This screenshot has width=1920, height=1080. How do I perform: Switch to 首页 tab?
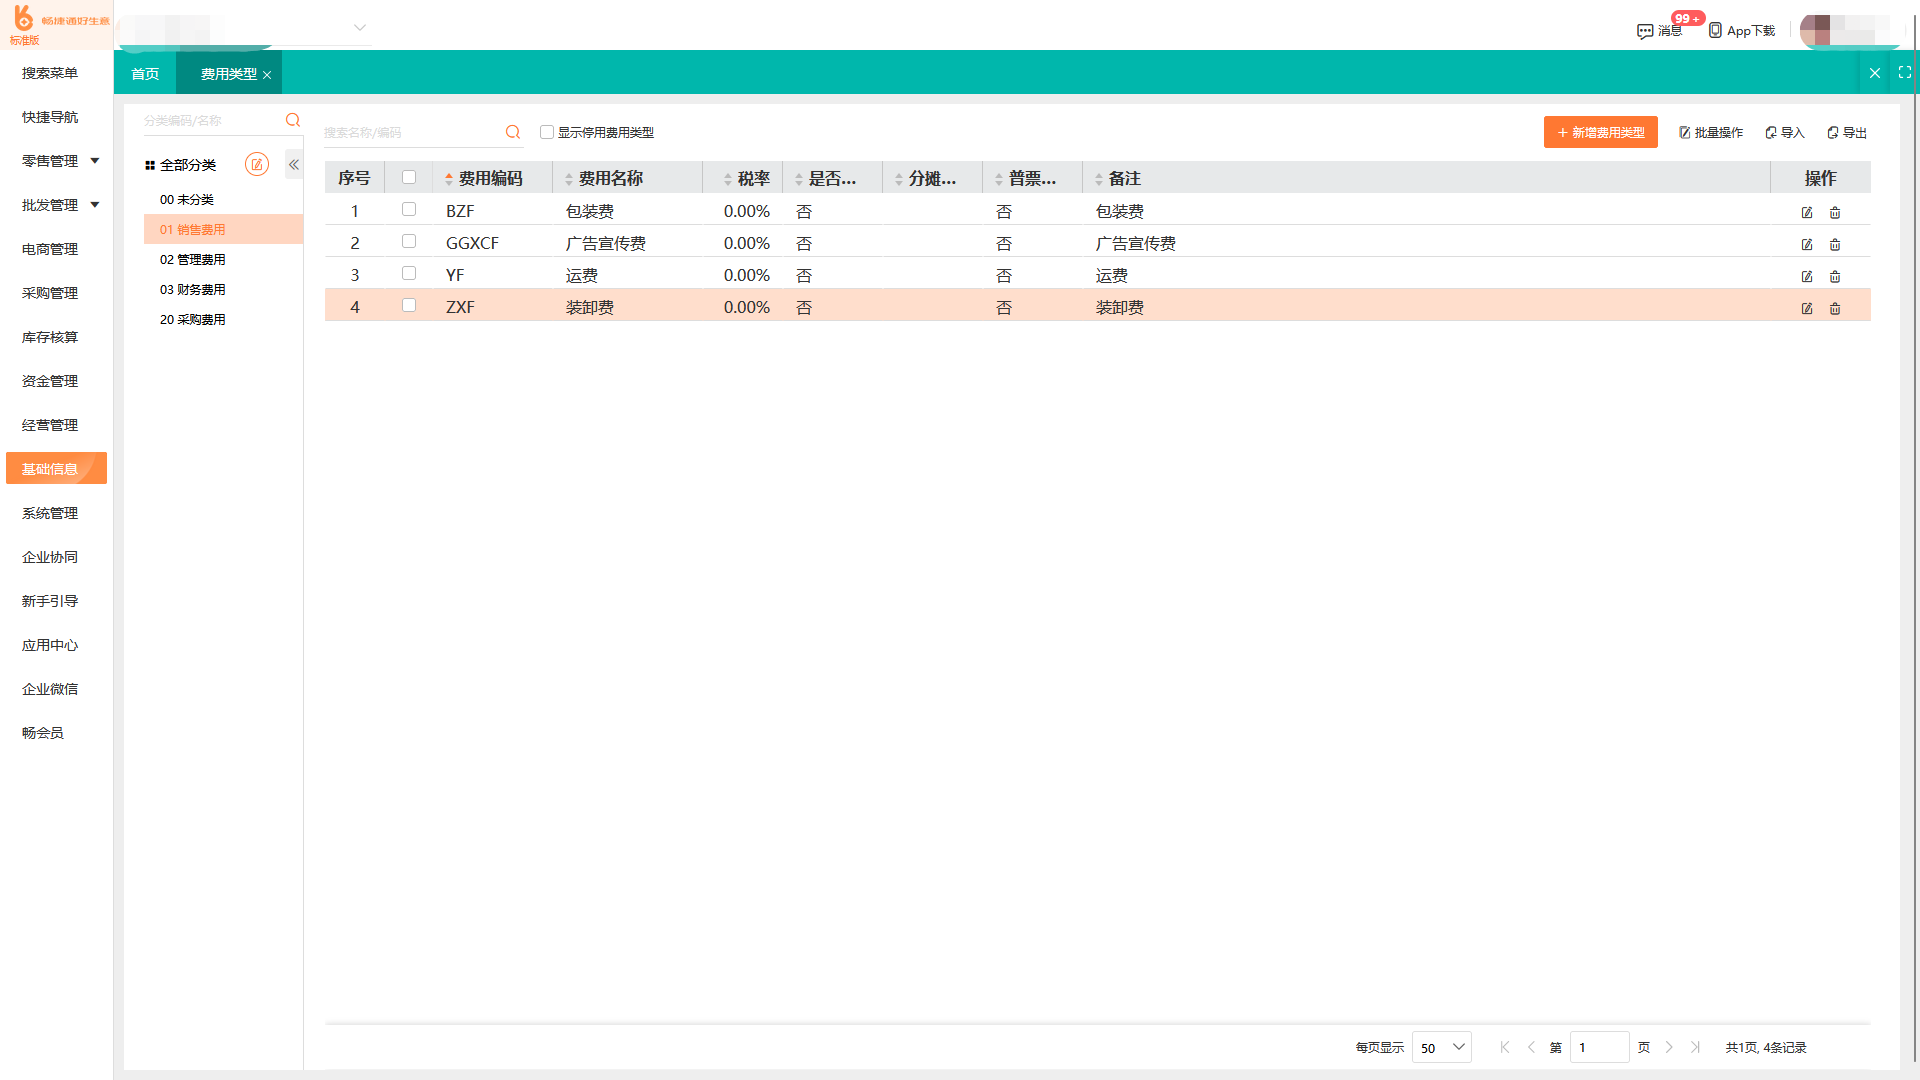point(145,73)
